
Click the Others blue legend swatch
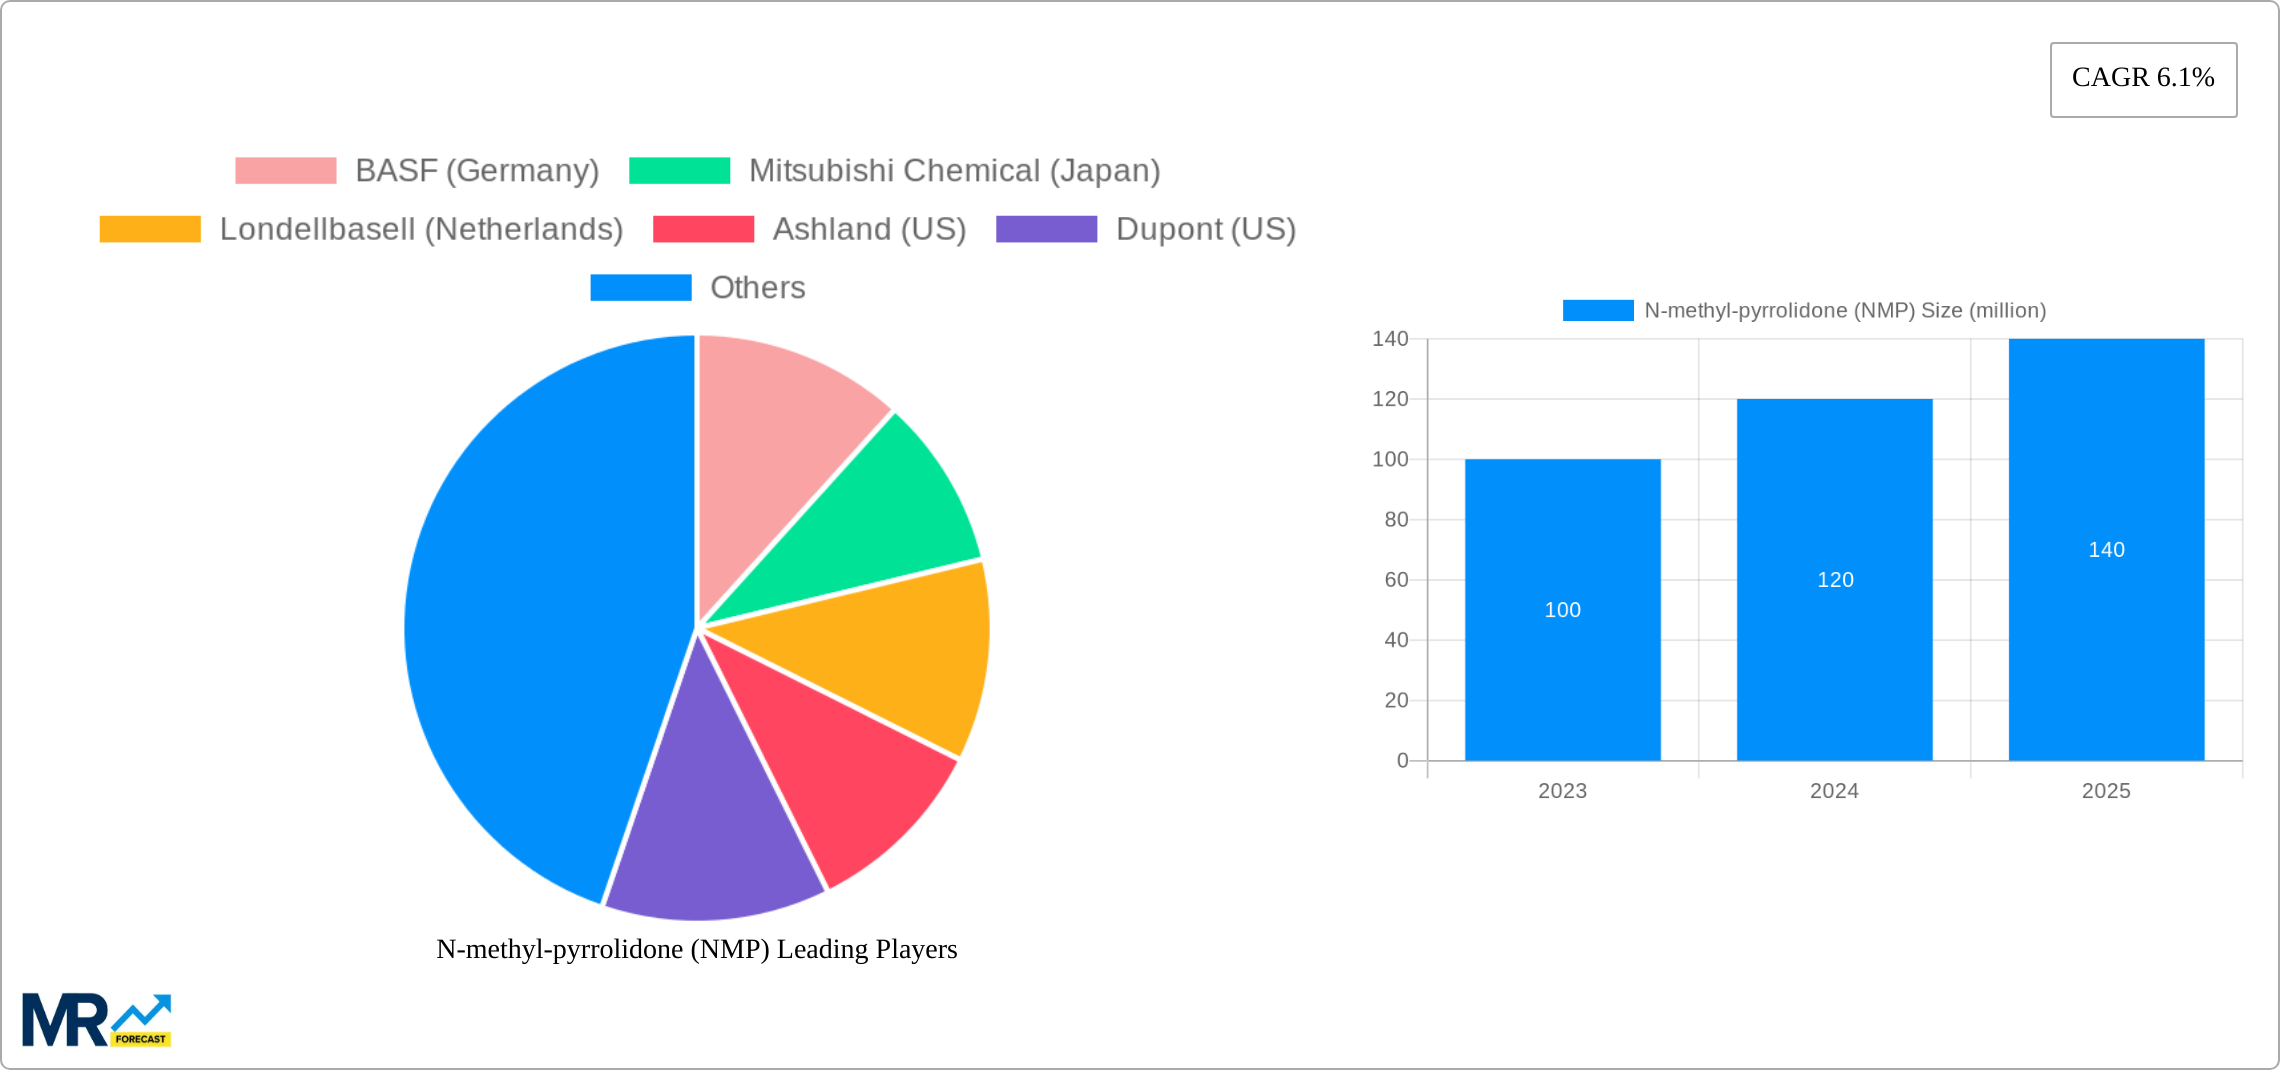coord(640,288)
